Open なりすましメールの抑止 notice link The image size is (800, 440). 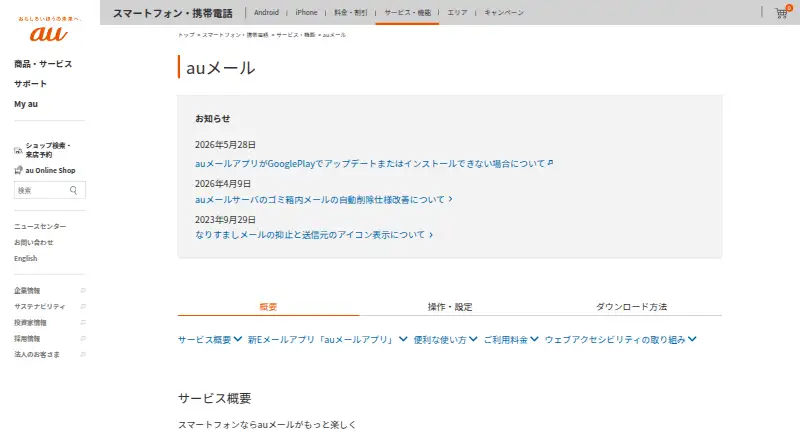click(314, 235)
